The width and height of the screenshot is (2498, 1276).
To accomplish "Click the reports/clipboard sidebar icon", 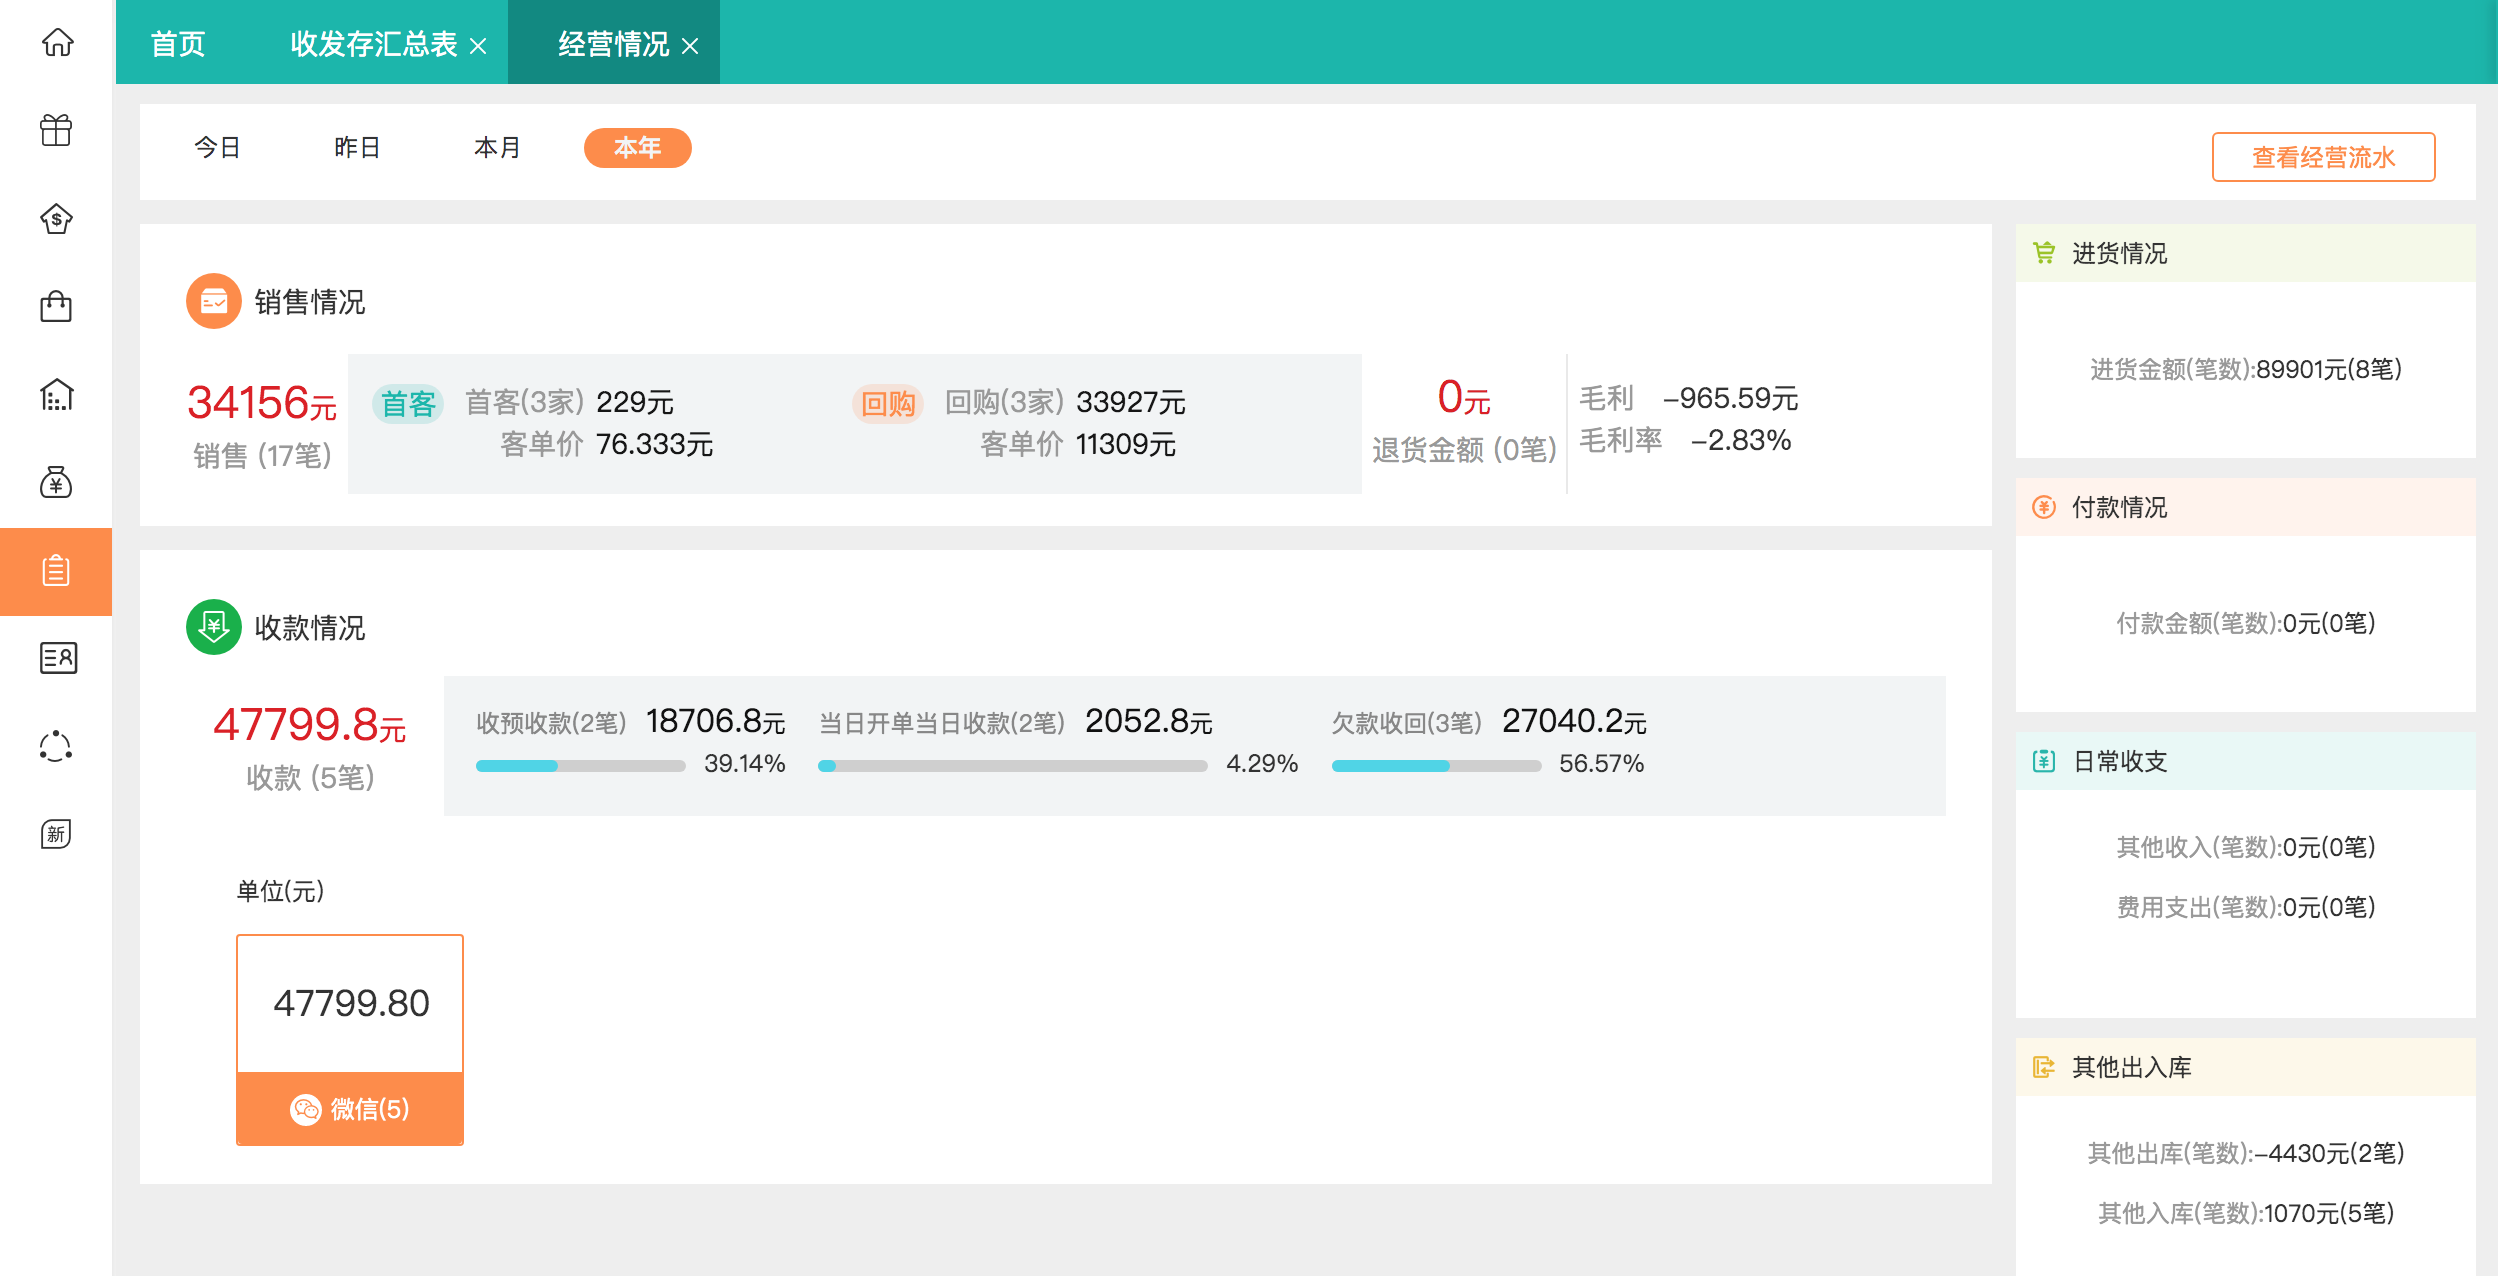I will (x=55, y=571).
